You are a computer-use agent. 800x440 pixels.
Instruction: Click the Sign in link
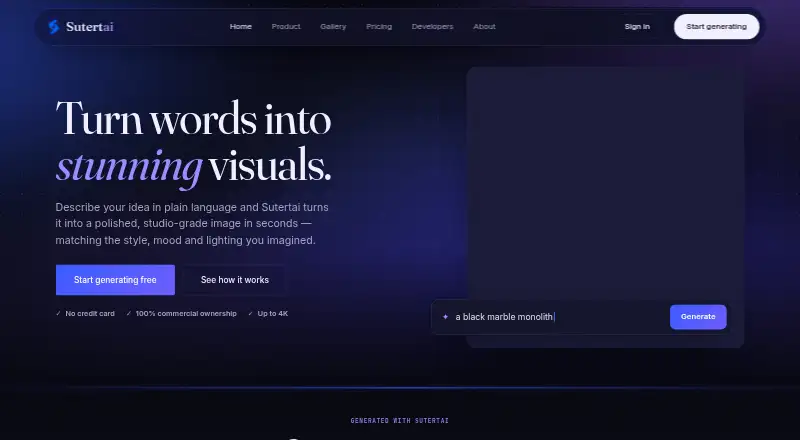pyautogui.click(x=637, y=27)
